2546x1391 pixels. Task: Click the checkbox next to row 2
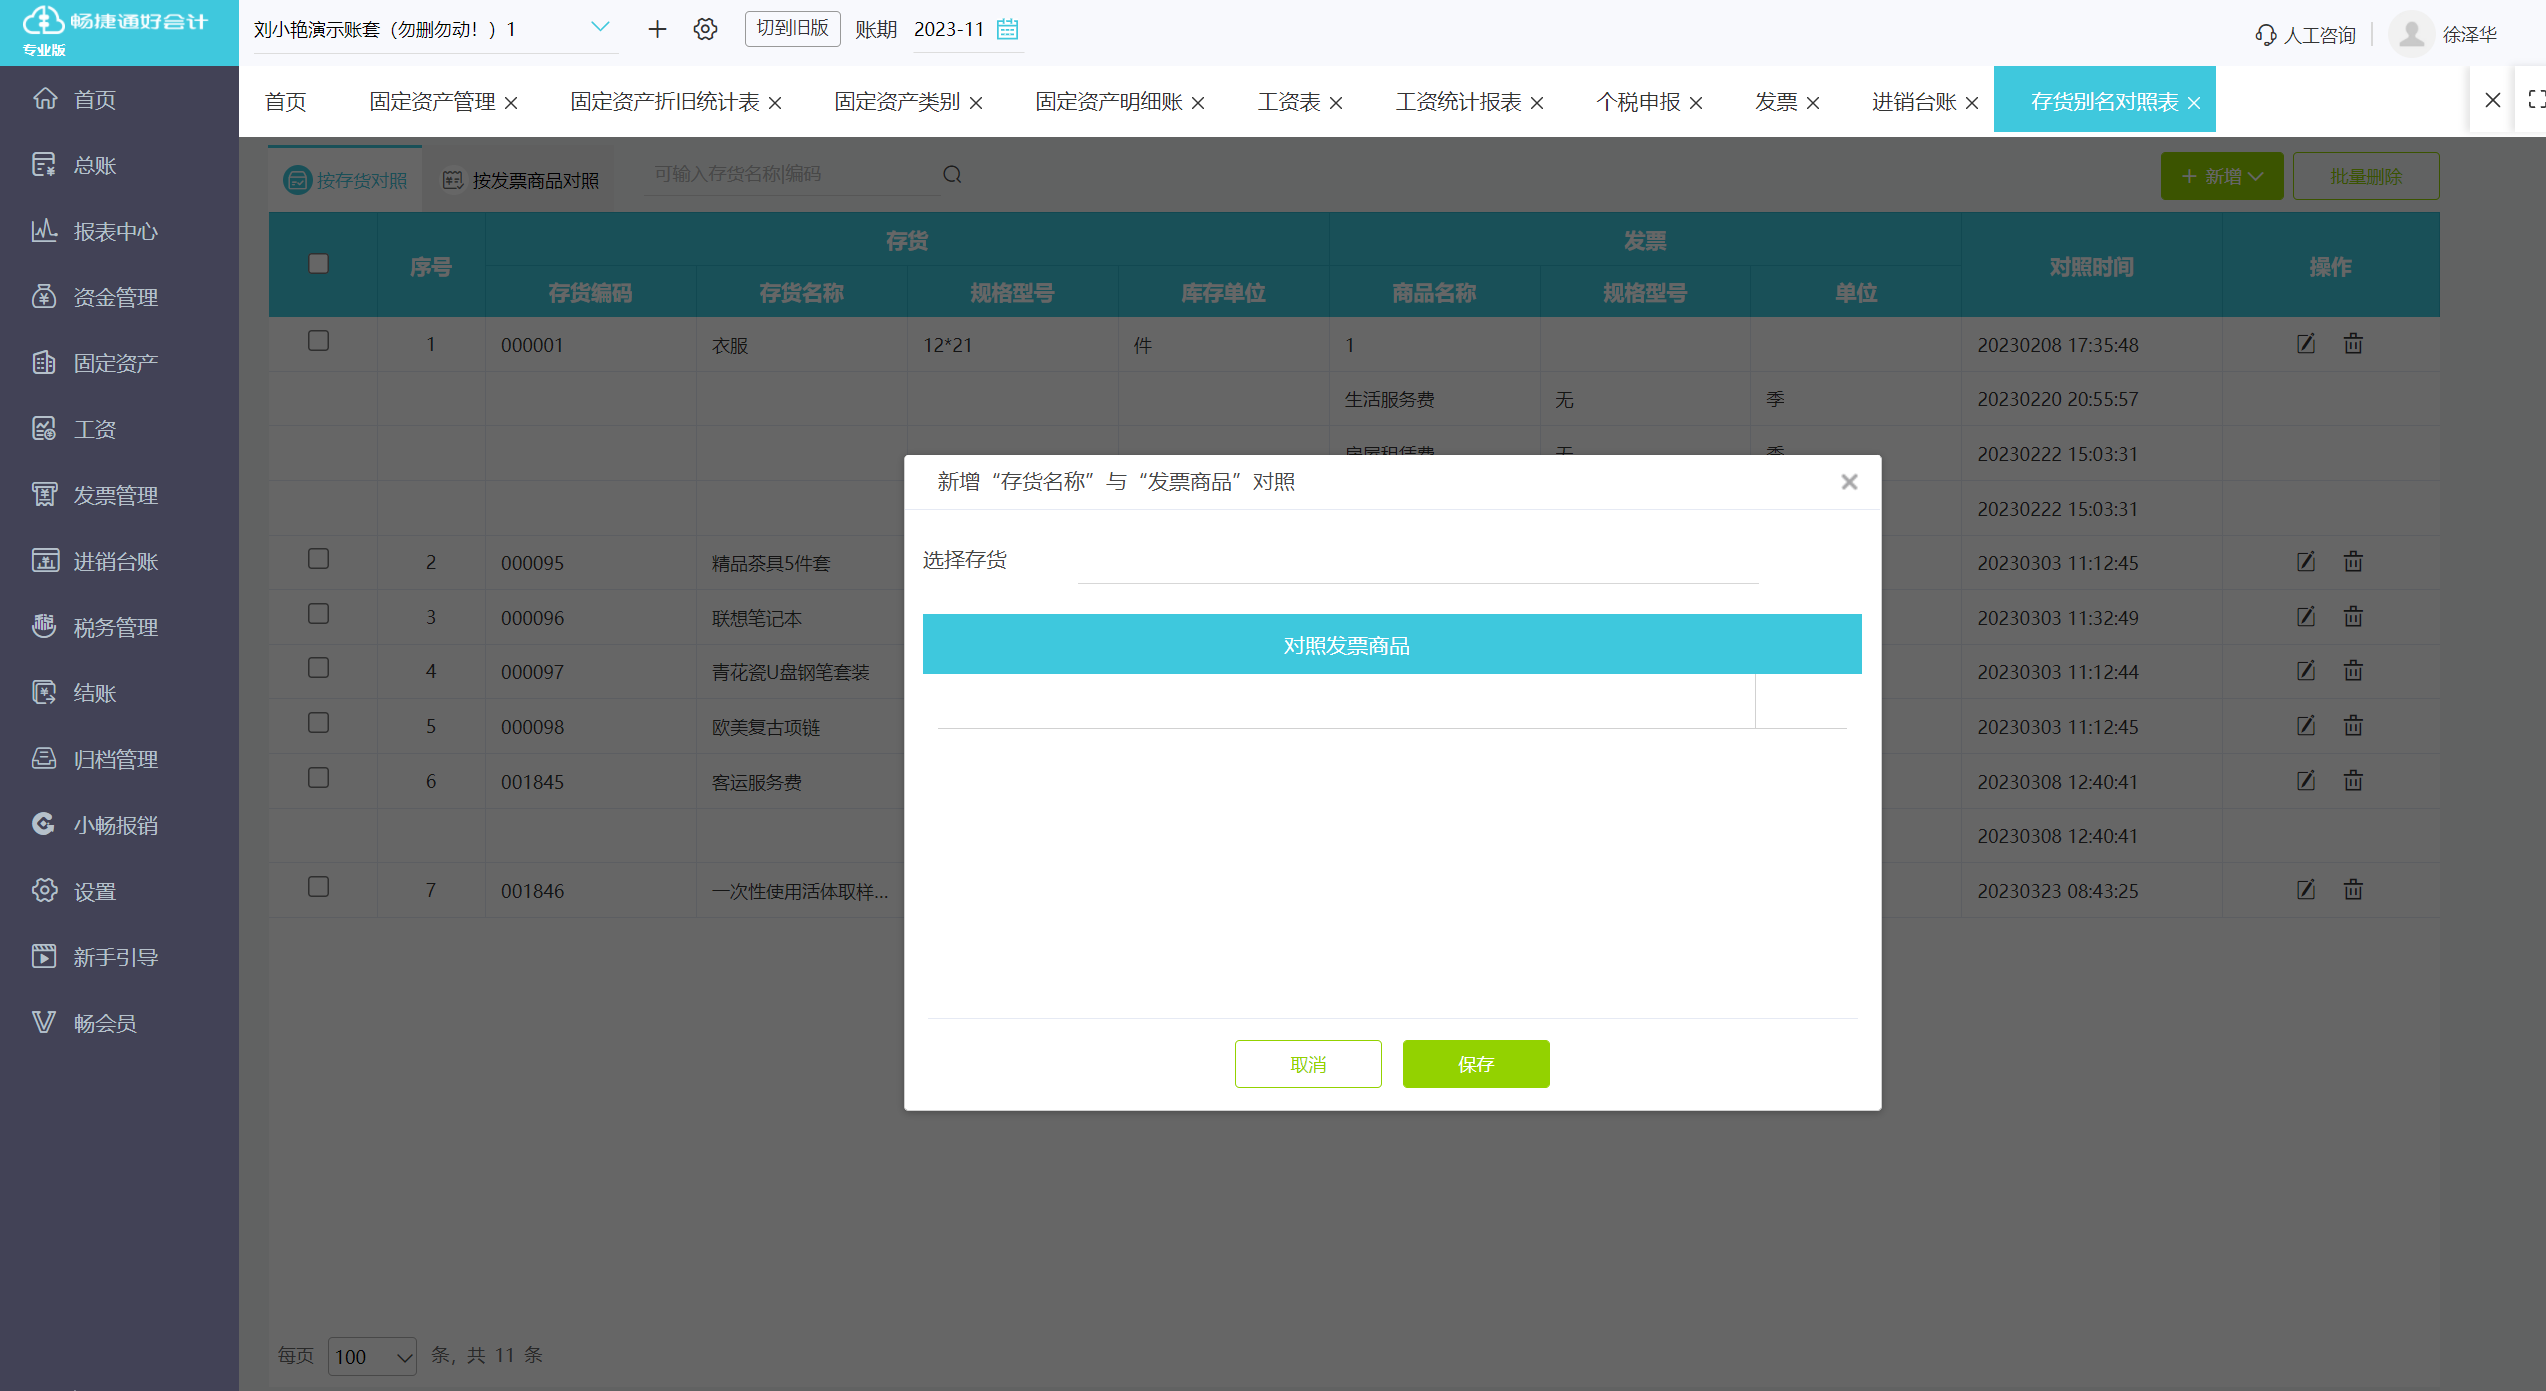(318, 558)
